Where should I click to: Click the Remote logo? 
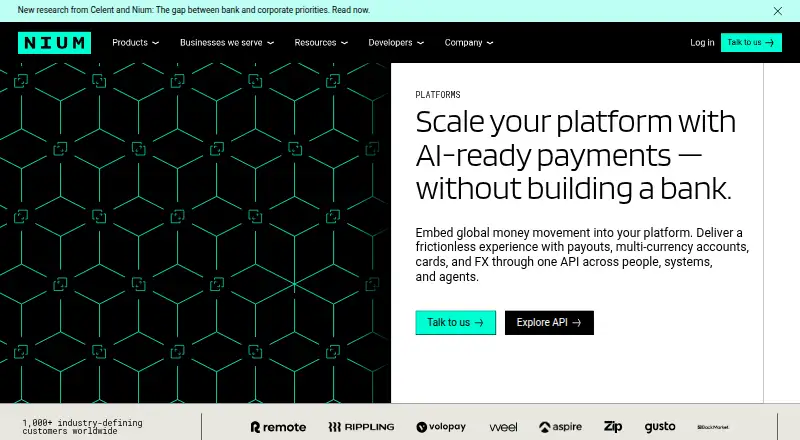pos(278,427)
